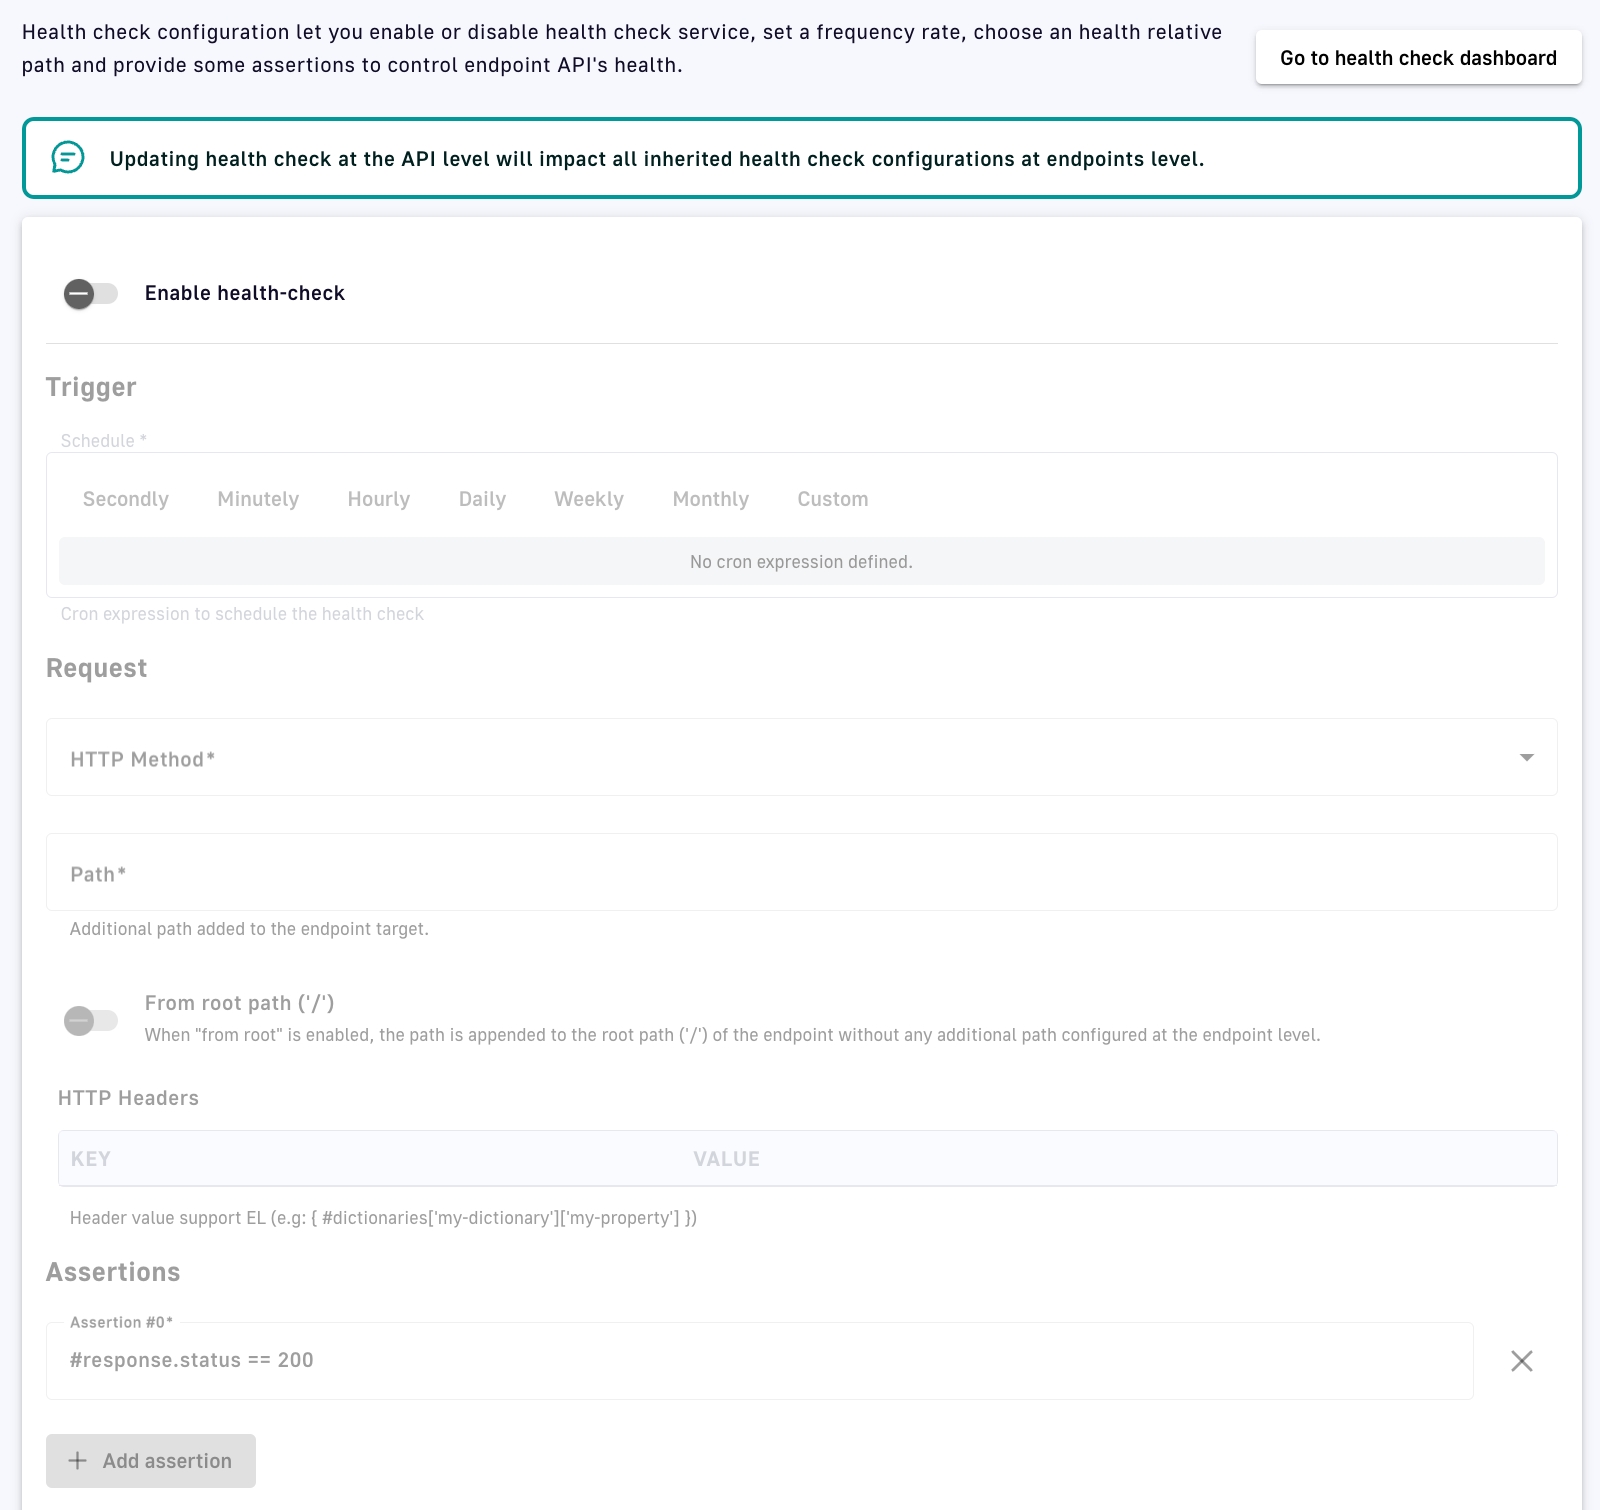Click the plus icon in Add assertion
Viewport: 1600px width, 1510px height.
pos(77,1461)
